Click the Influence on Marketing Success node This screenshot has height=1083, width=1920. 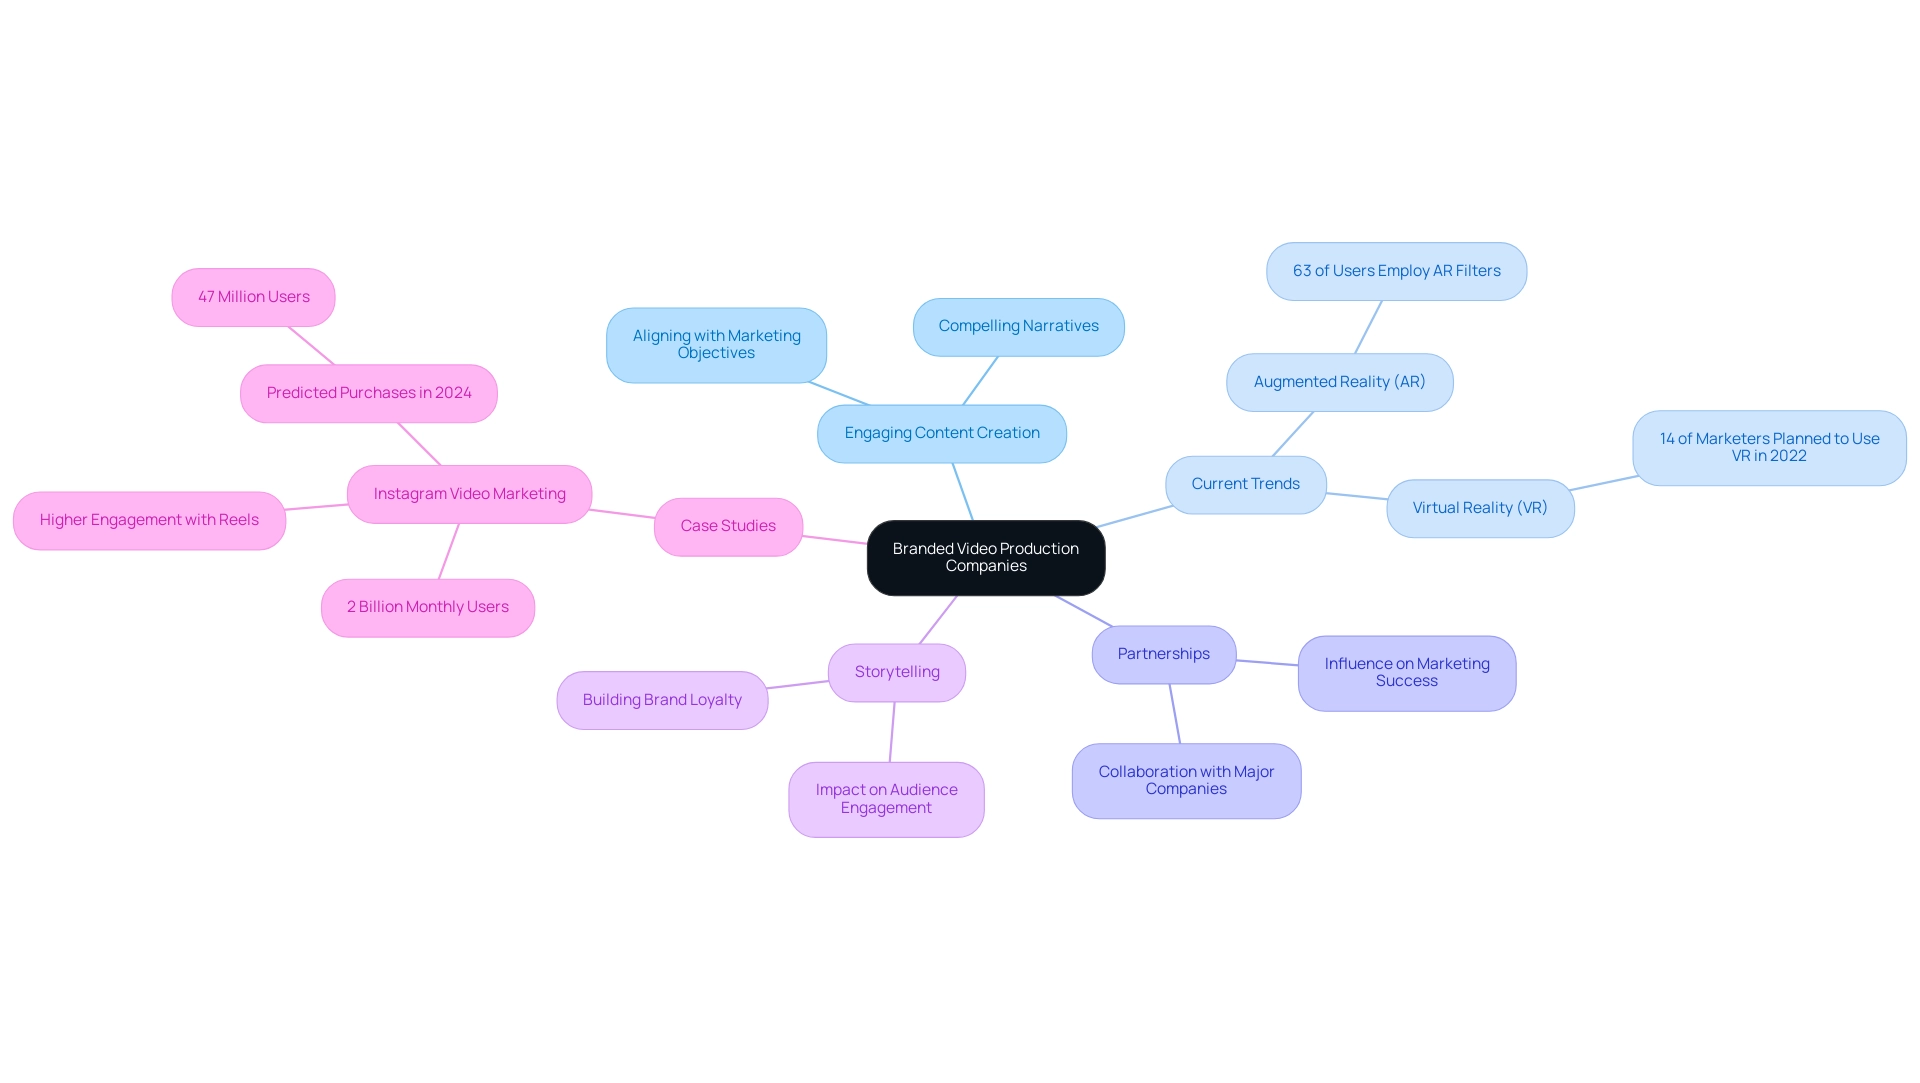[x=1406, y=671]
